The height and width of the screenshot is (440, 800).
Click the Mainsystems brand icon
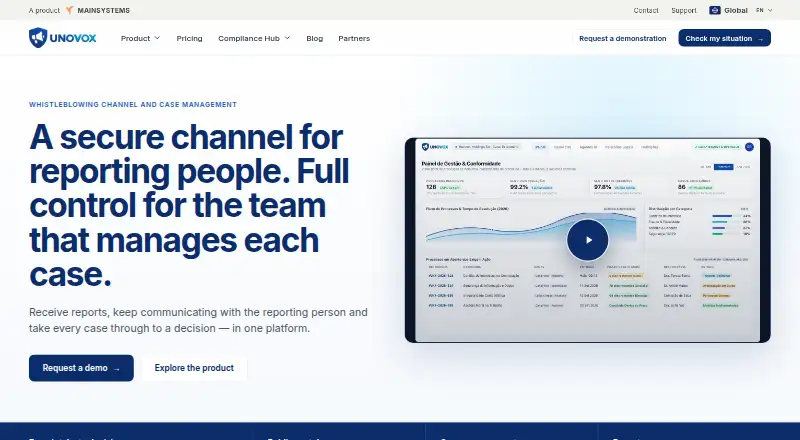click(x=70, y=10)
